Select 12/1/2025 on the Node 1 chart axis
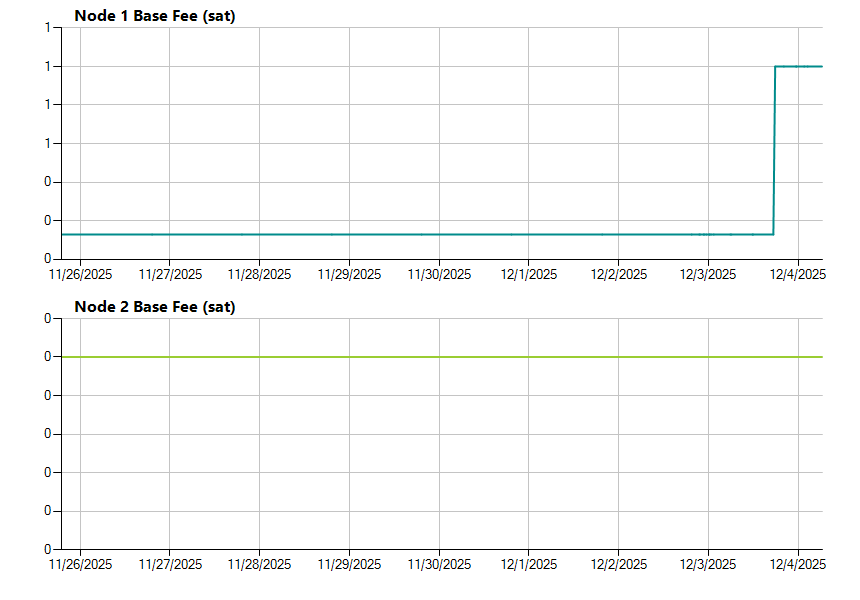The image size is (860, 600). click(x=529, y=274)
